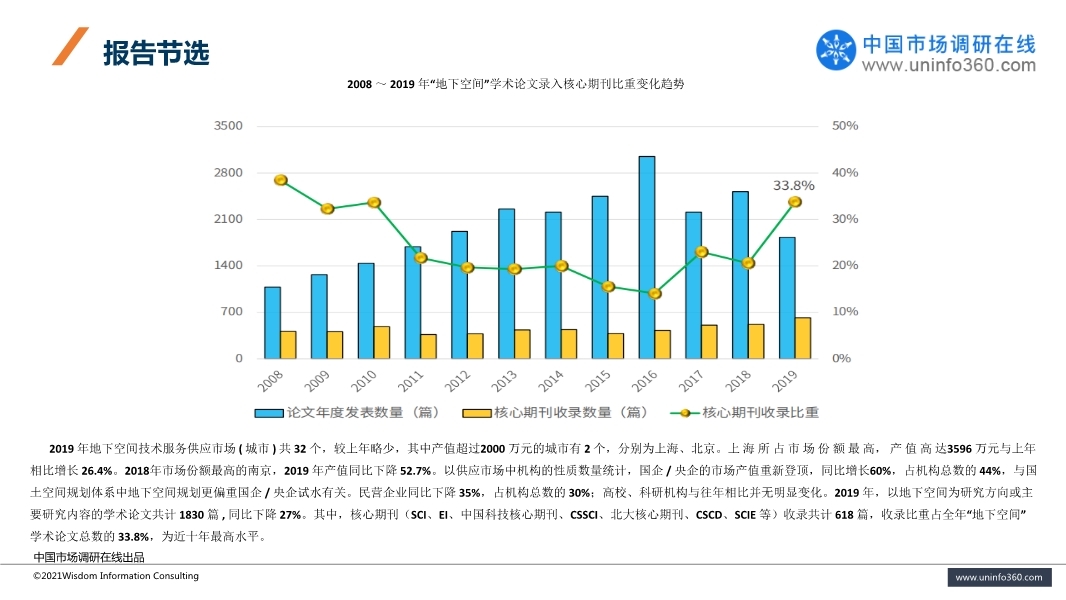Select the gold marker at 2017 on the line
Viewport: 1066px width, 600px height.
click(x=702, y=252)
